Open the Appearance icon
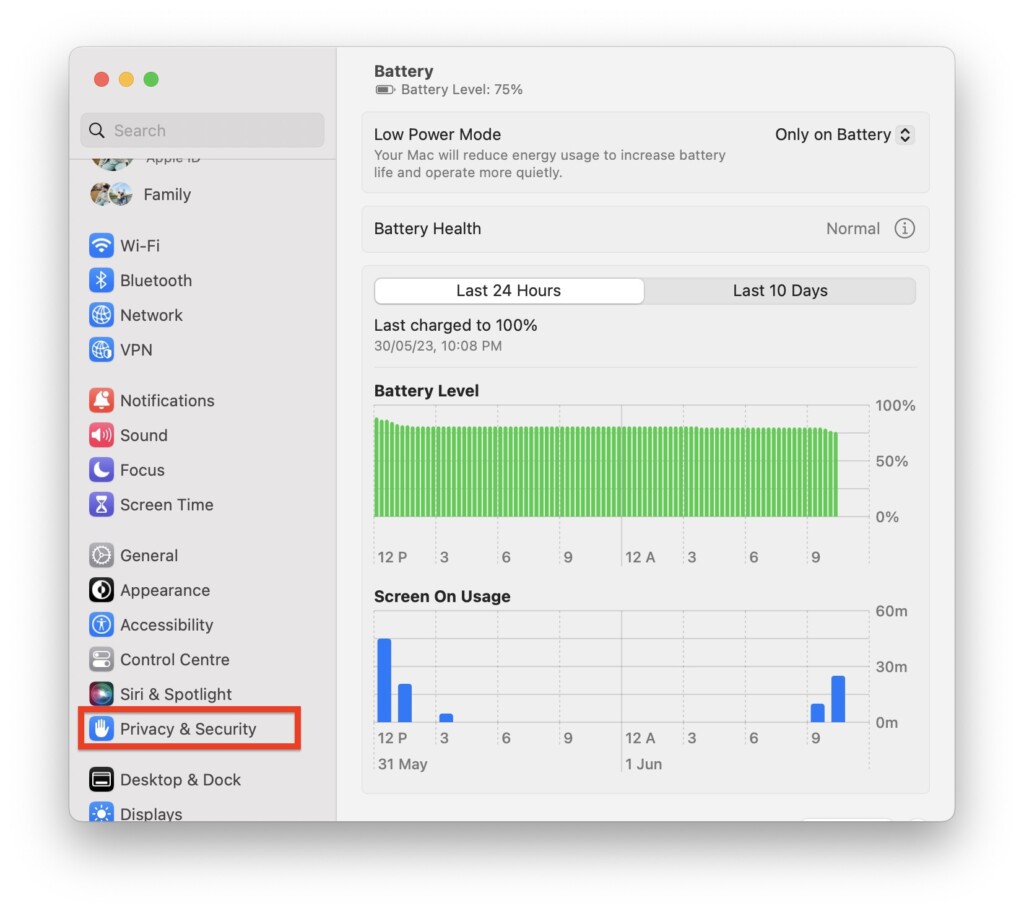This screenshot has width=1024, height=913. point(101,590)
